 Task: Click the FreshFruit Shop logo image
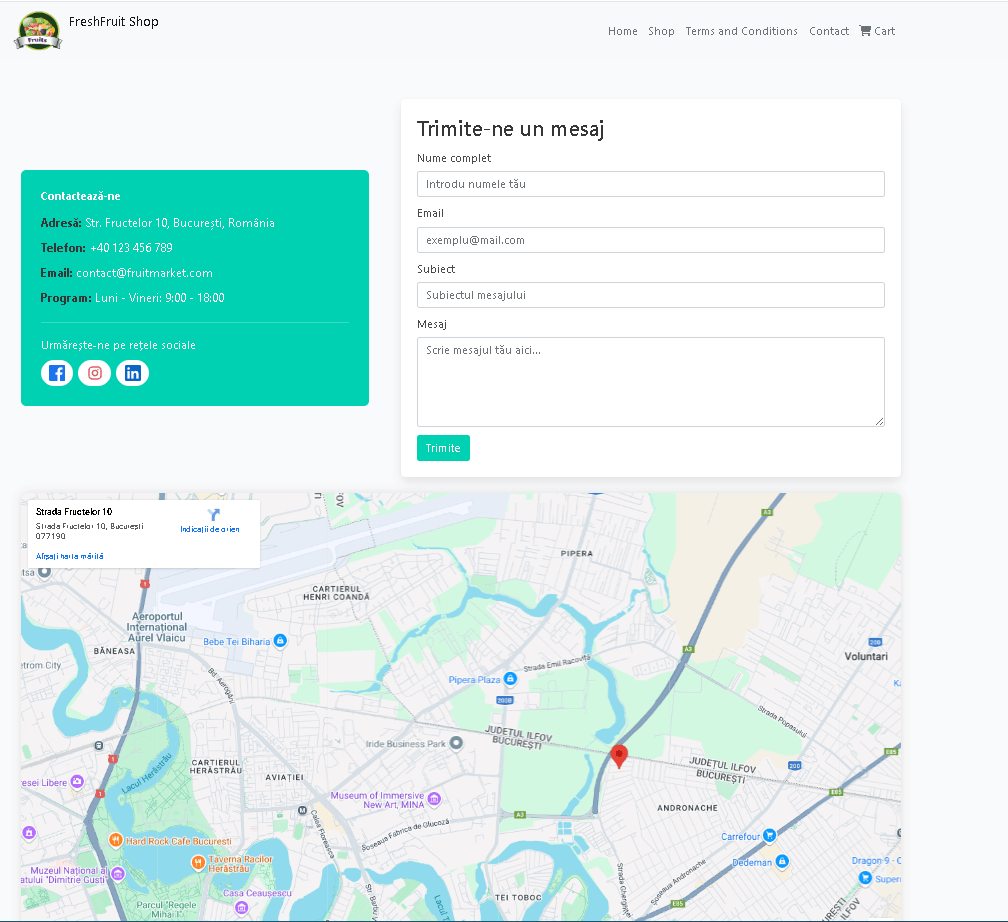point(38,30)
